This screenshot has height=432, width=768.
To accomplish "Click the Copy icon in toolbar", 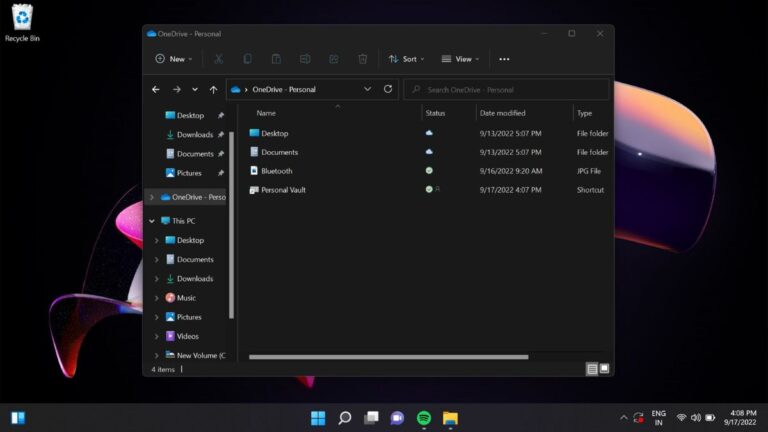I will pyautogui.click(x=247, y=59).
